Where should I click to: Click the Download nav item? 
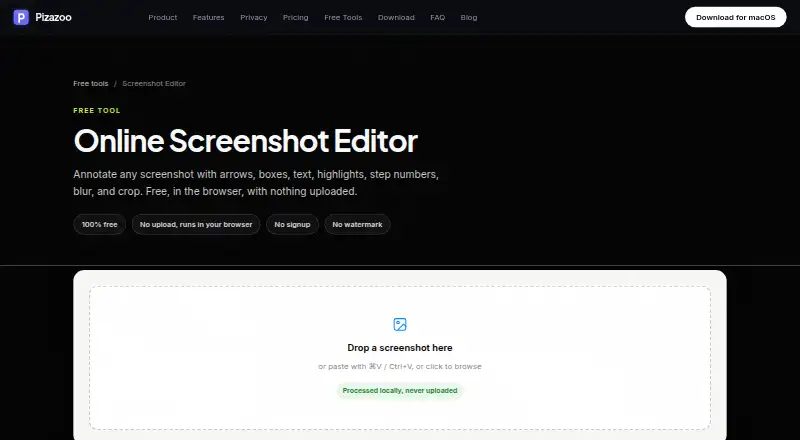(x=396, y=17)
